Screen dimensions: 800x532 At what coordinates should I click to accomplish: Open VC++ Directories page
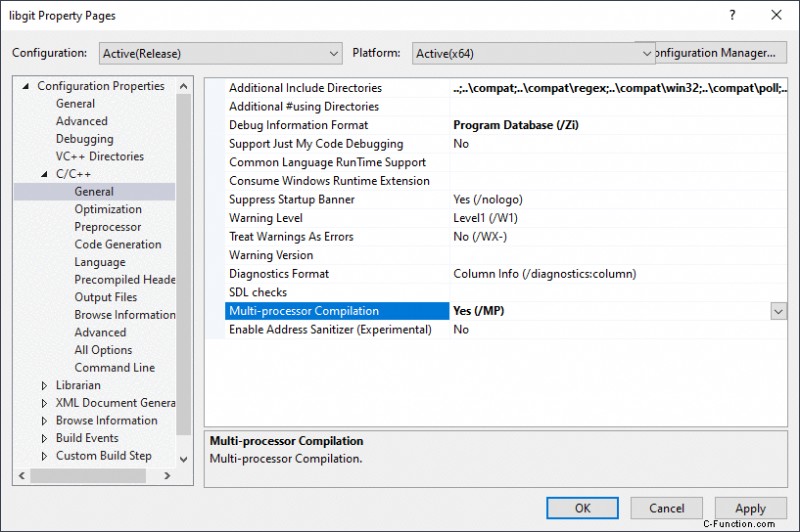pyautogui.click(x=99, y=156)
